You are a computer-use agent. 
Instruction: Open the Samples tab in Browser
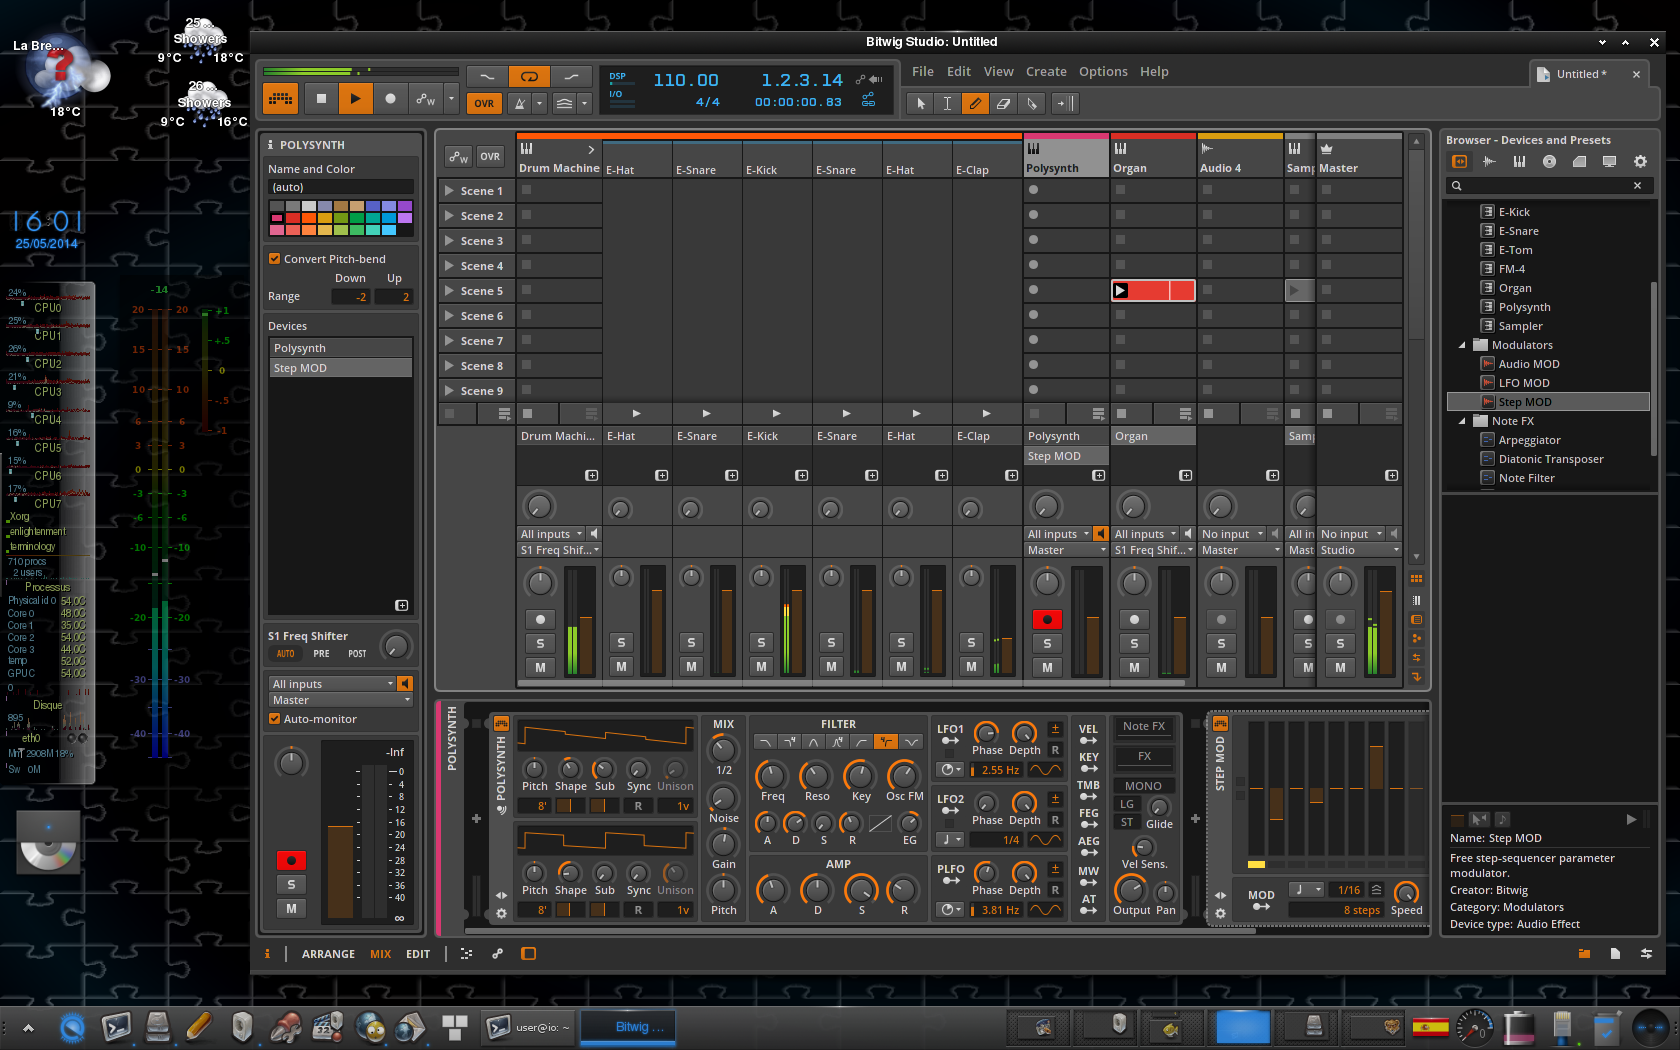point(1489,162)
